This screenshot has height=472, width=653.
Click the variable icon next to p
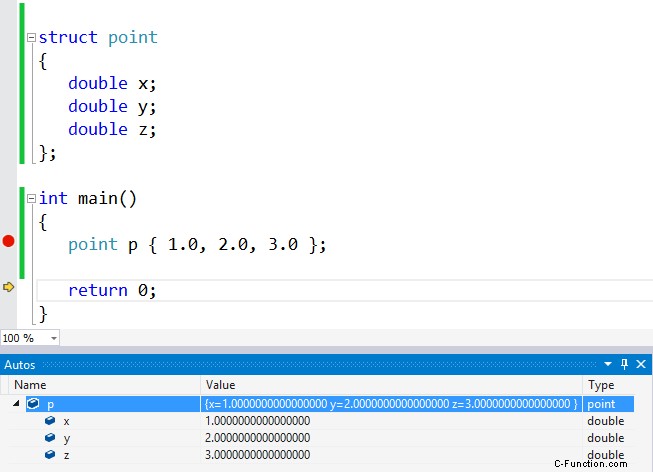tap(33, 404)
